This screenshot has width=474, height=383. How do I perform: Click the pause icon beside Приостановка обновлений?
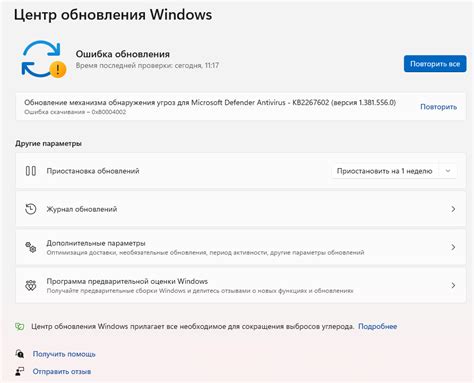pos(31,171)
